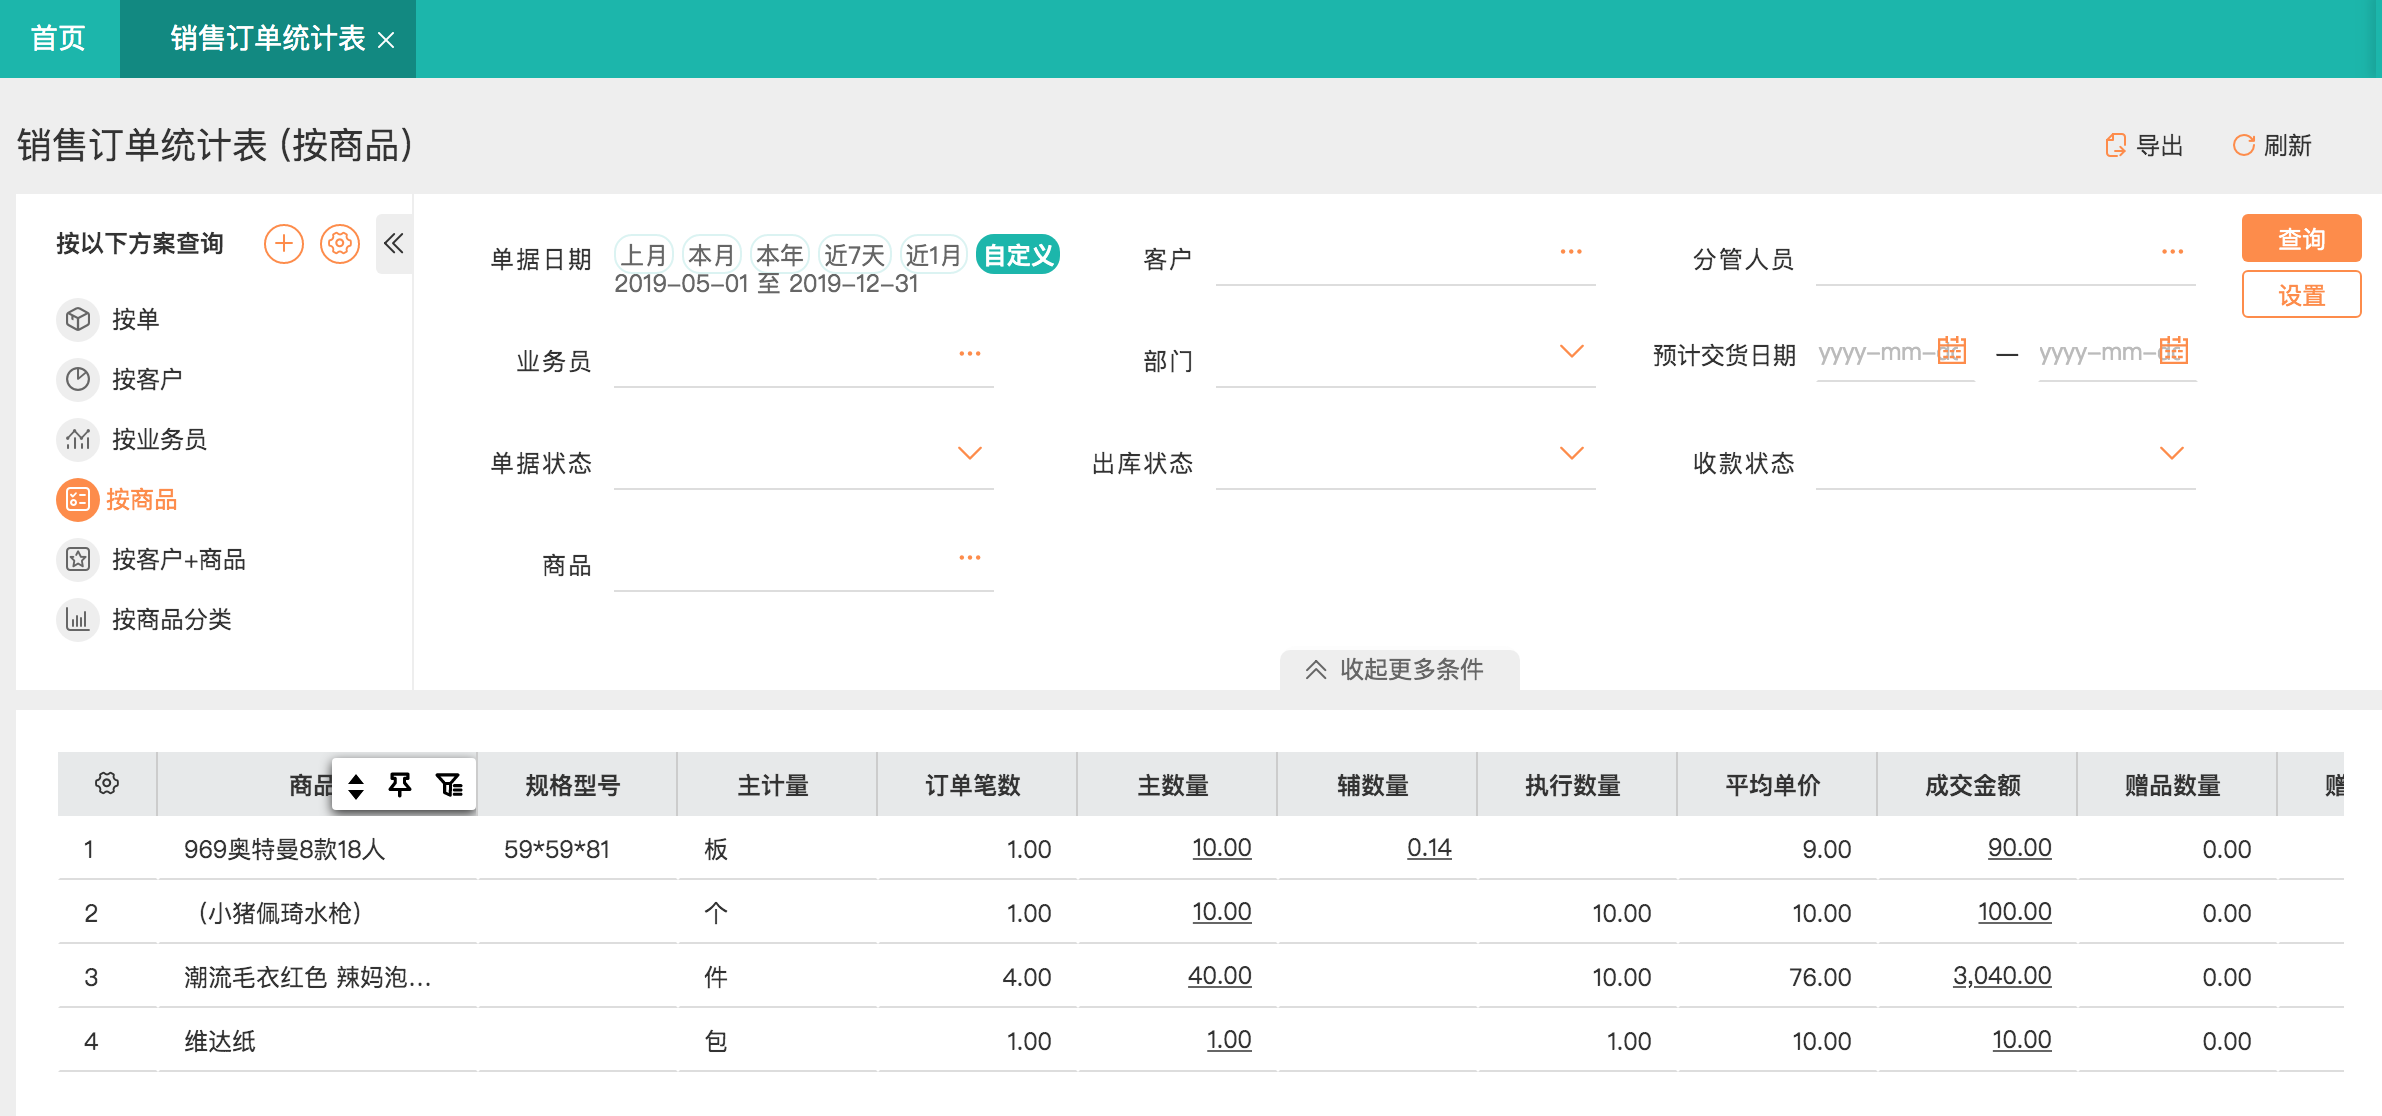
Task: Click the 自定义 date range toggle
Action: [1021, 254]
